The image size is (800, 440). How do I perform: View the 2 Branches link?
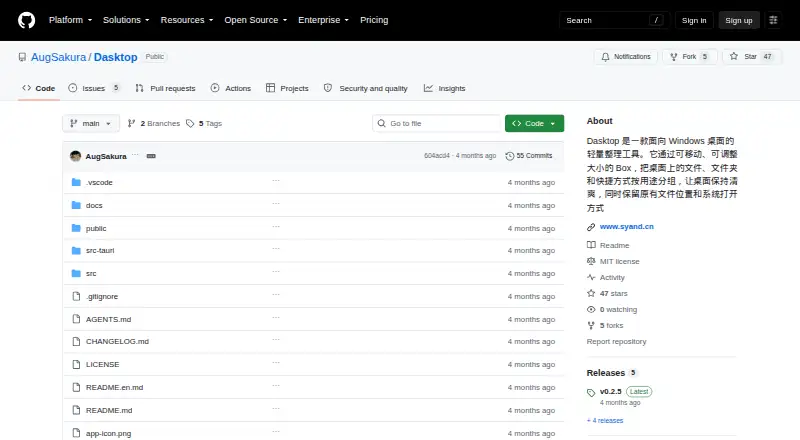click(x=154, y=124)
